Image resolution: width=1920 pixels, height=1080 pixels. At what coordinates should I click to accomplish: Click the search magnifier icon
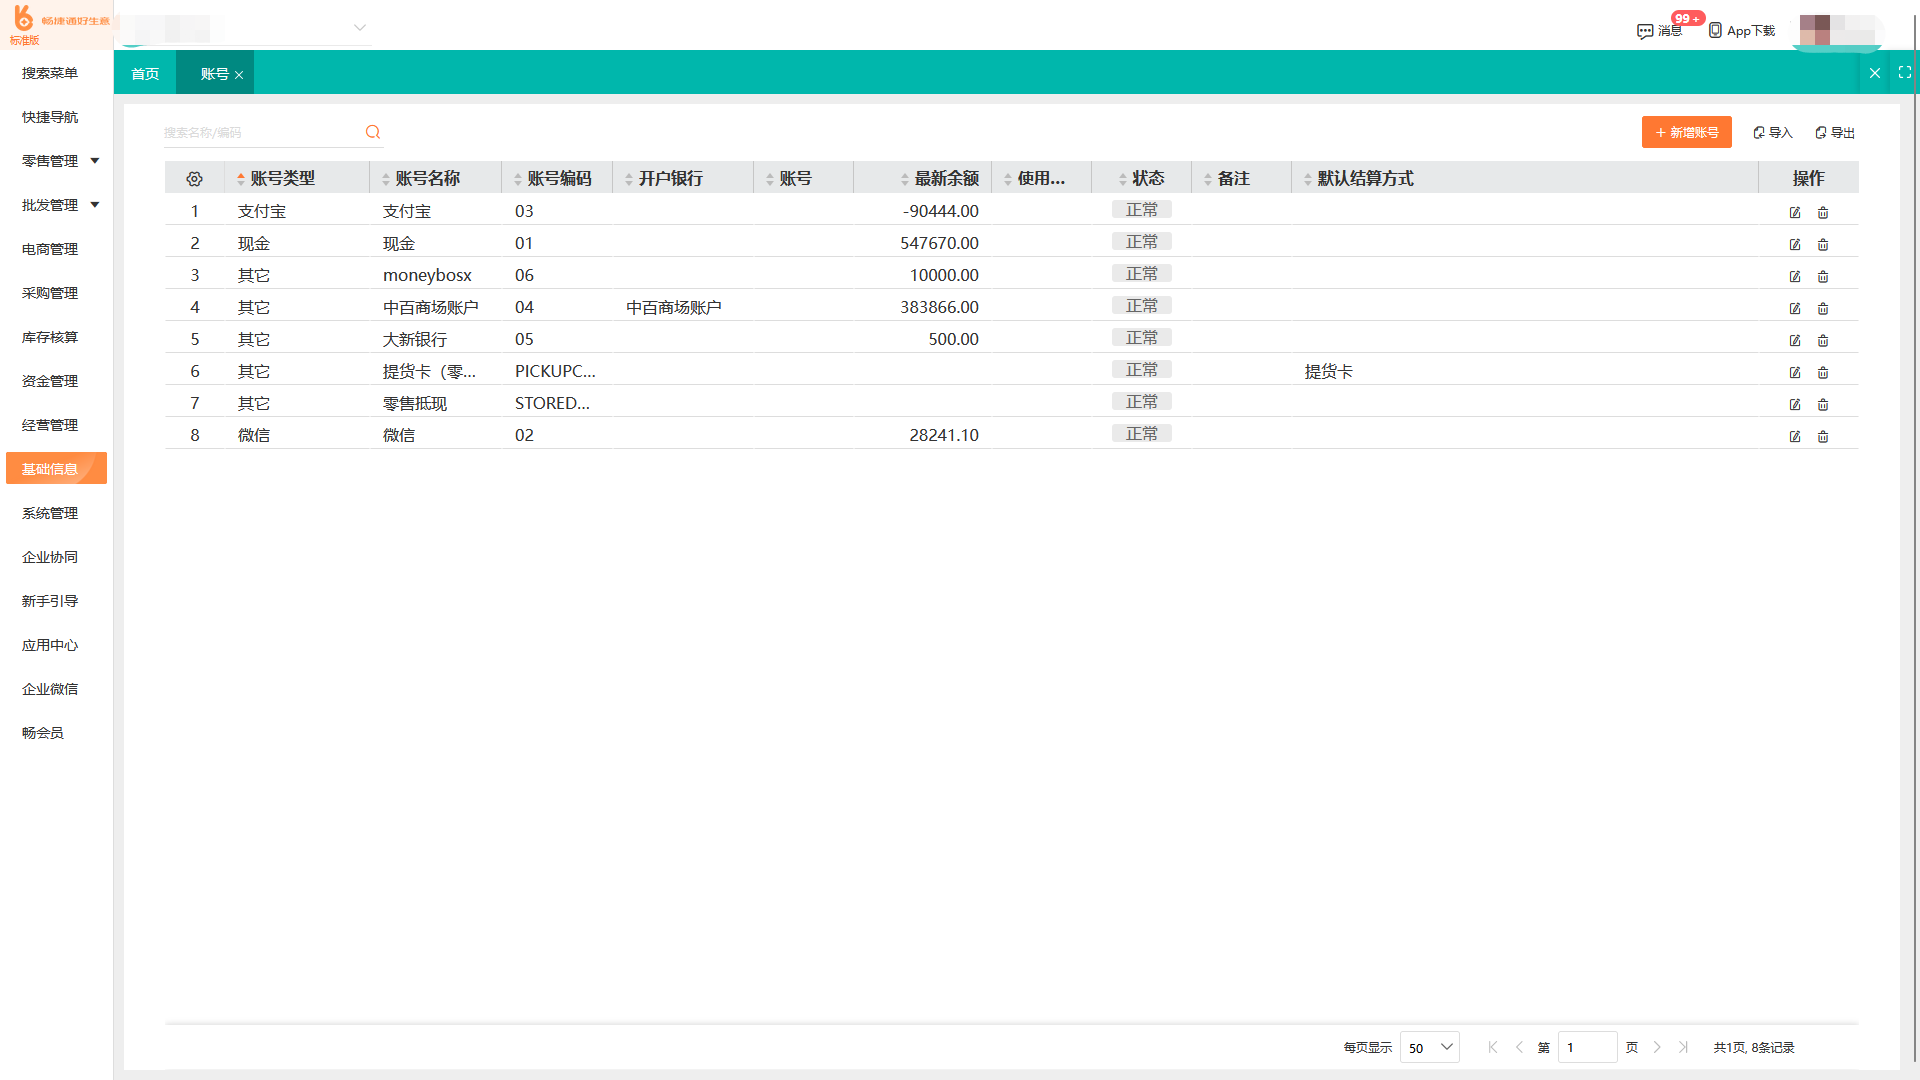pyautogui.click(x=373, y=132)
